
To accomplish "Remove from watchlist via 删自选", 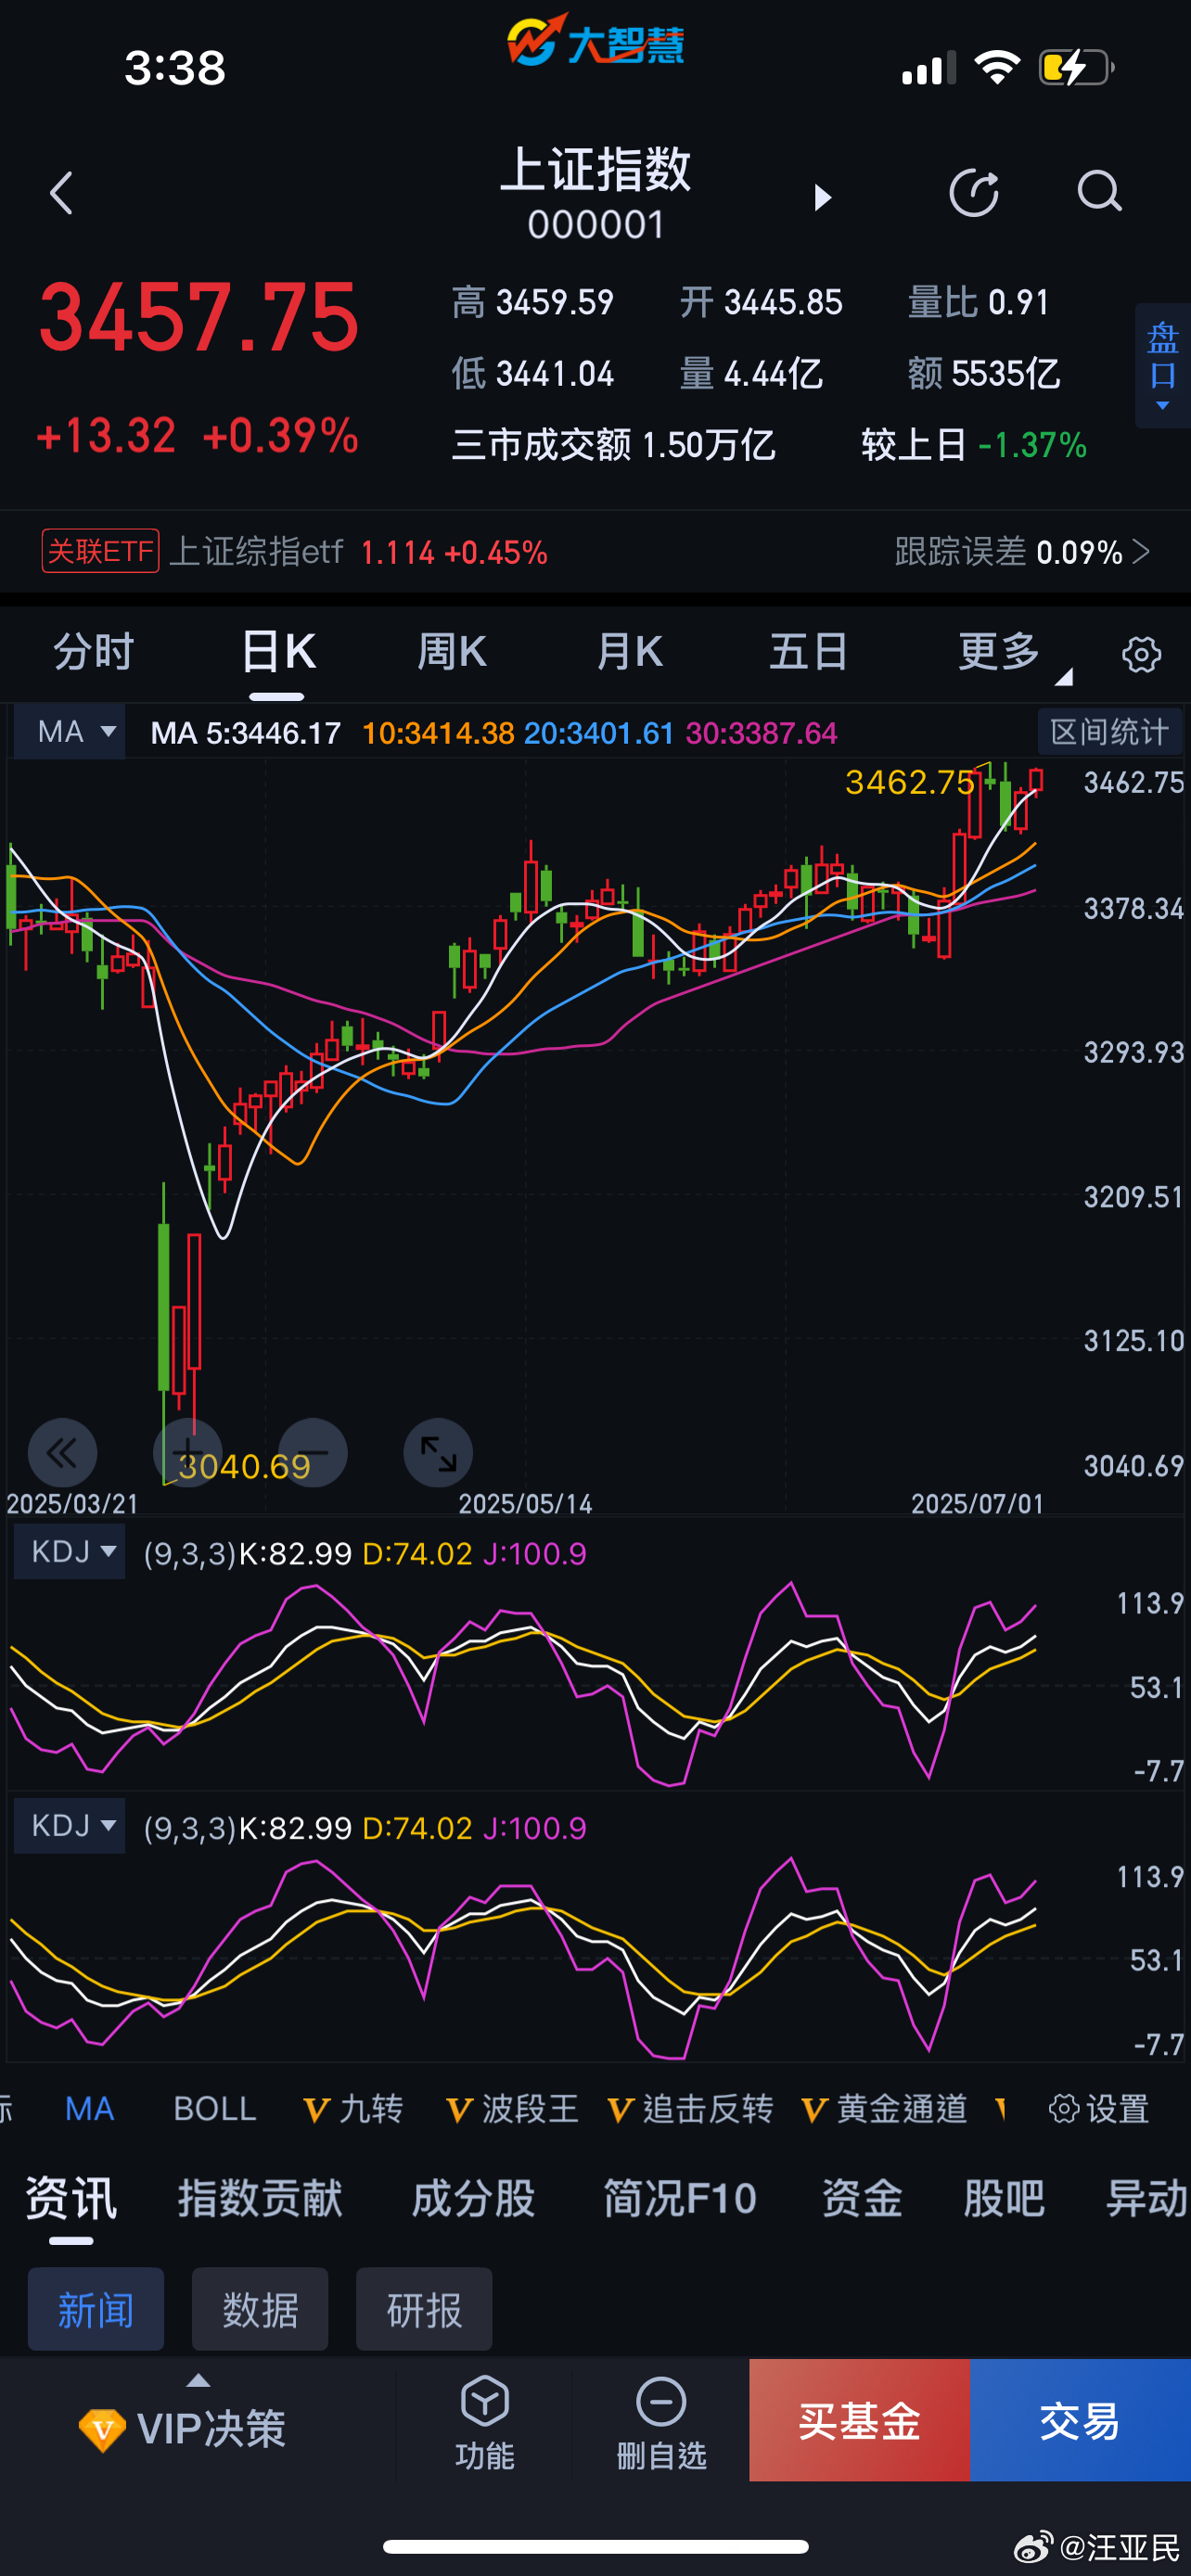I will tap(661, 2420).
